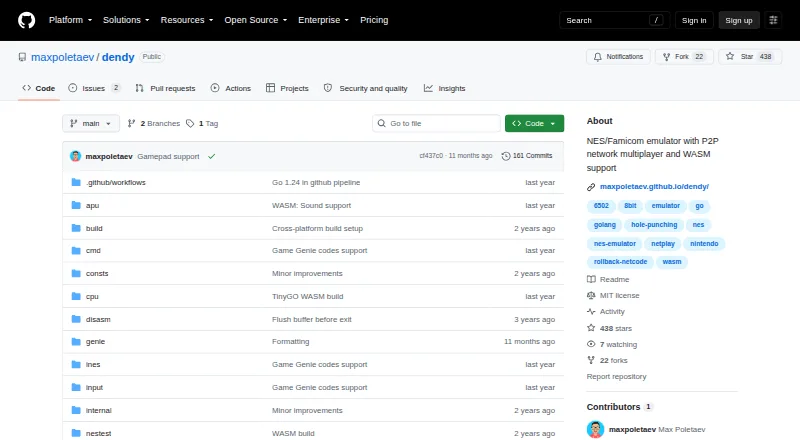Open the Insights tab

pos(444,88)
